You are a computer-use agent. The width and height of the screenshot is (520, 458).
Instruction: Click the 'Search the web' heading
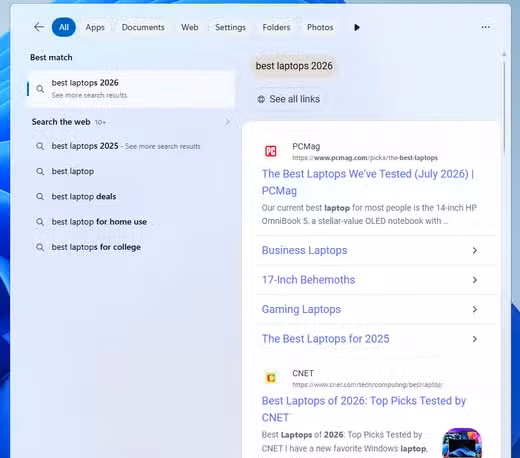(x=61, y=122)
